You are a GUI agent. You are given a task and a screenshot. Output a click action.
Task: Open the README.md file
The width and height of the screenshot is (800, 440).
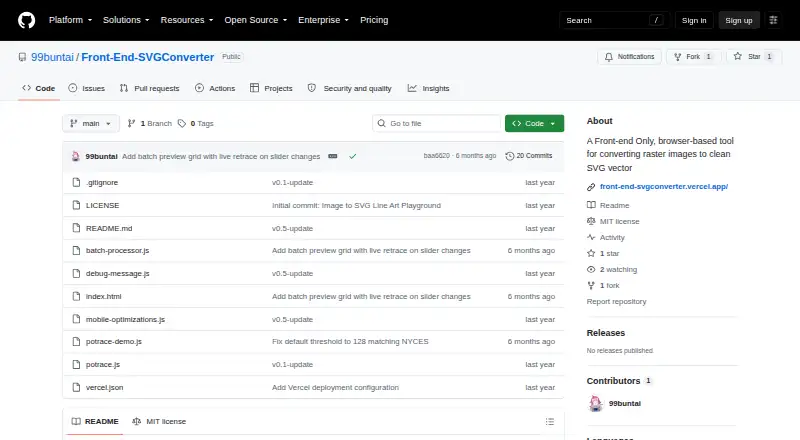[x=109, y=228]
